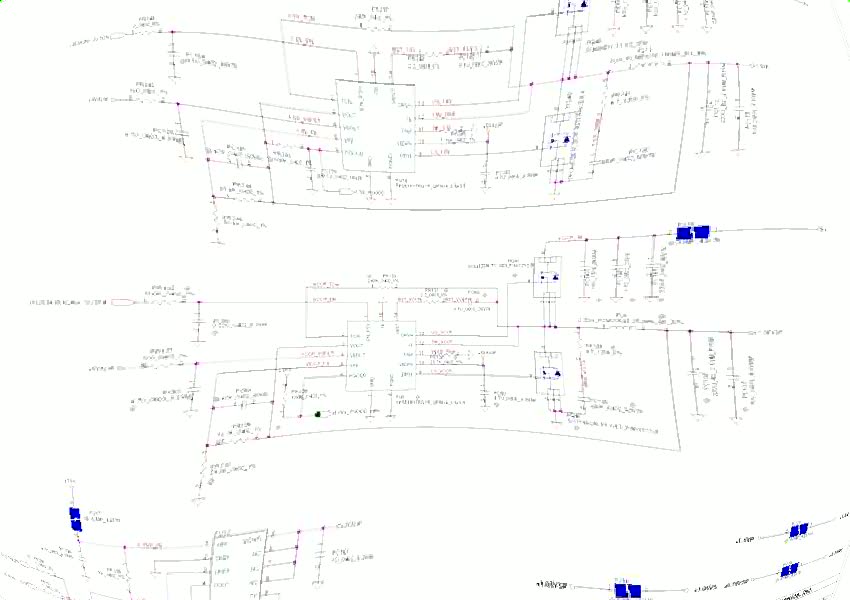
Task: Click the low-side MOSFET symbol in lower circuit
Action: [x=548, y=373]
